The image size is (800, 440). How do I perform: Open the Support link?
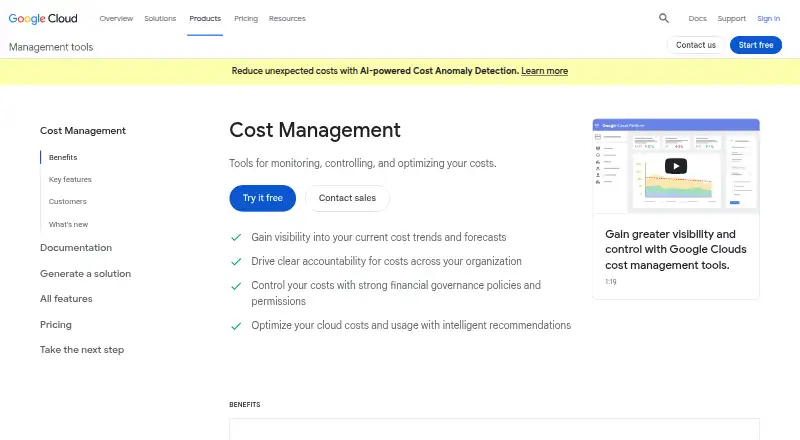point(732,18)
